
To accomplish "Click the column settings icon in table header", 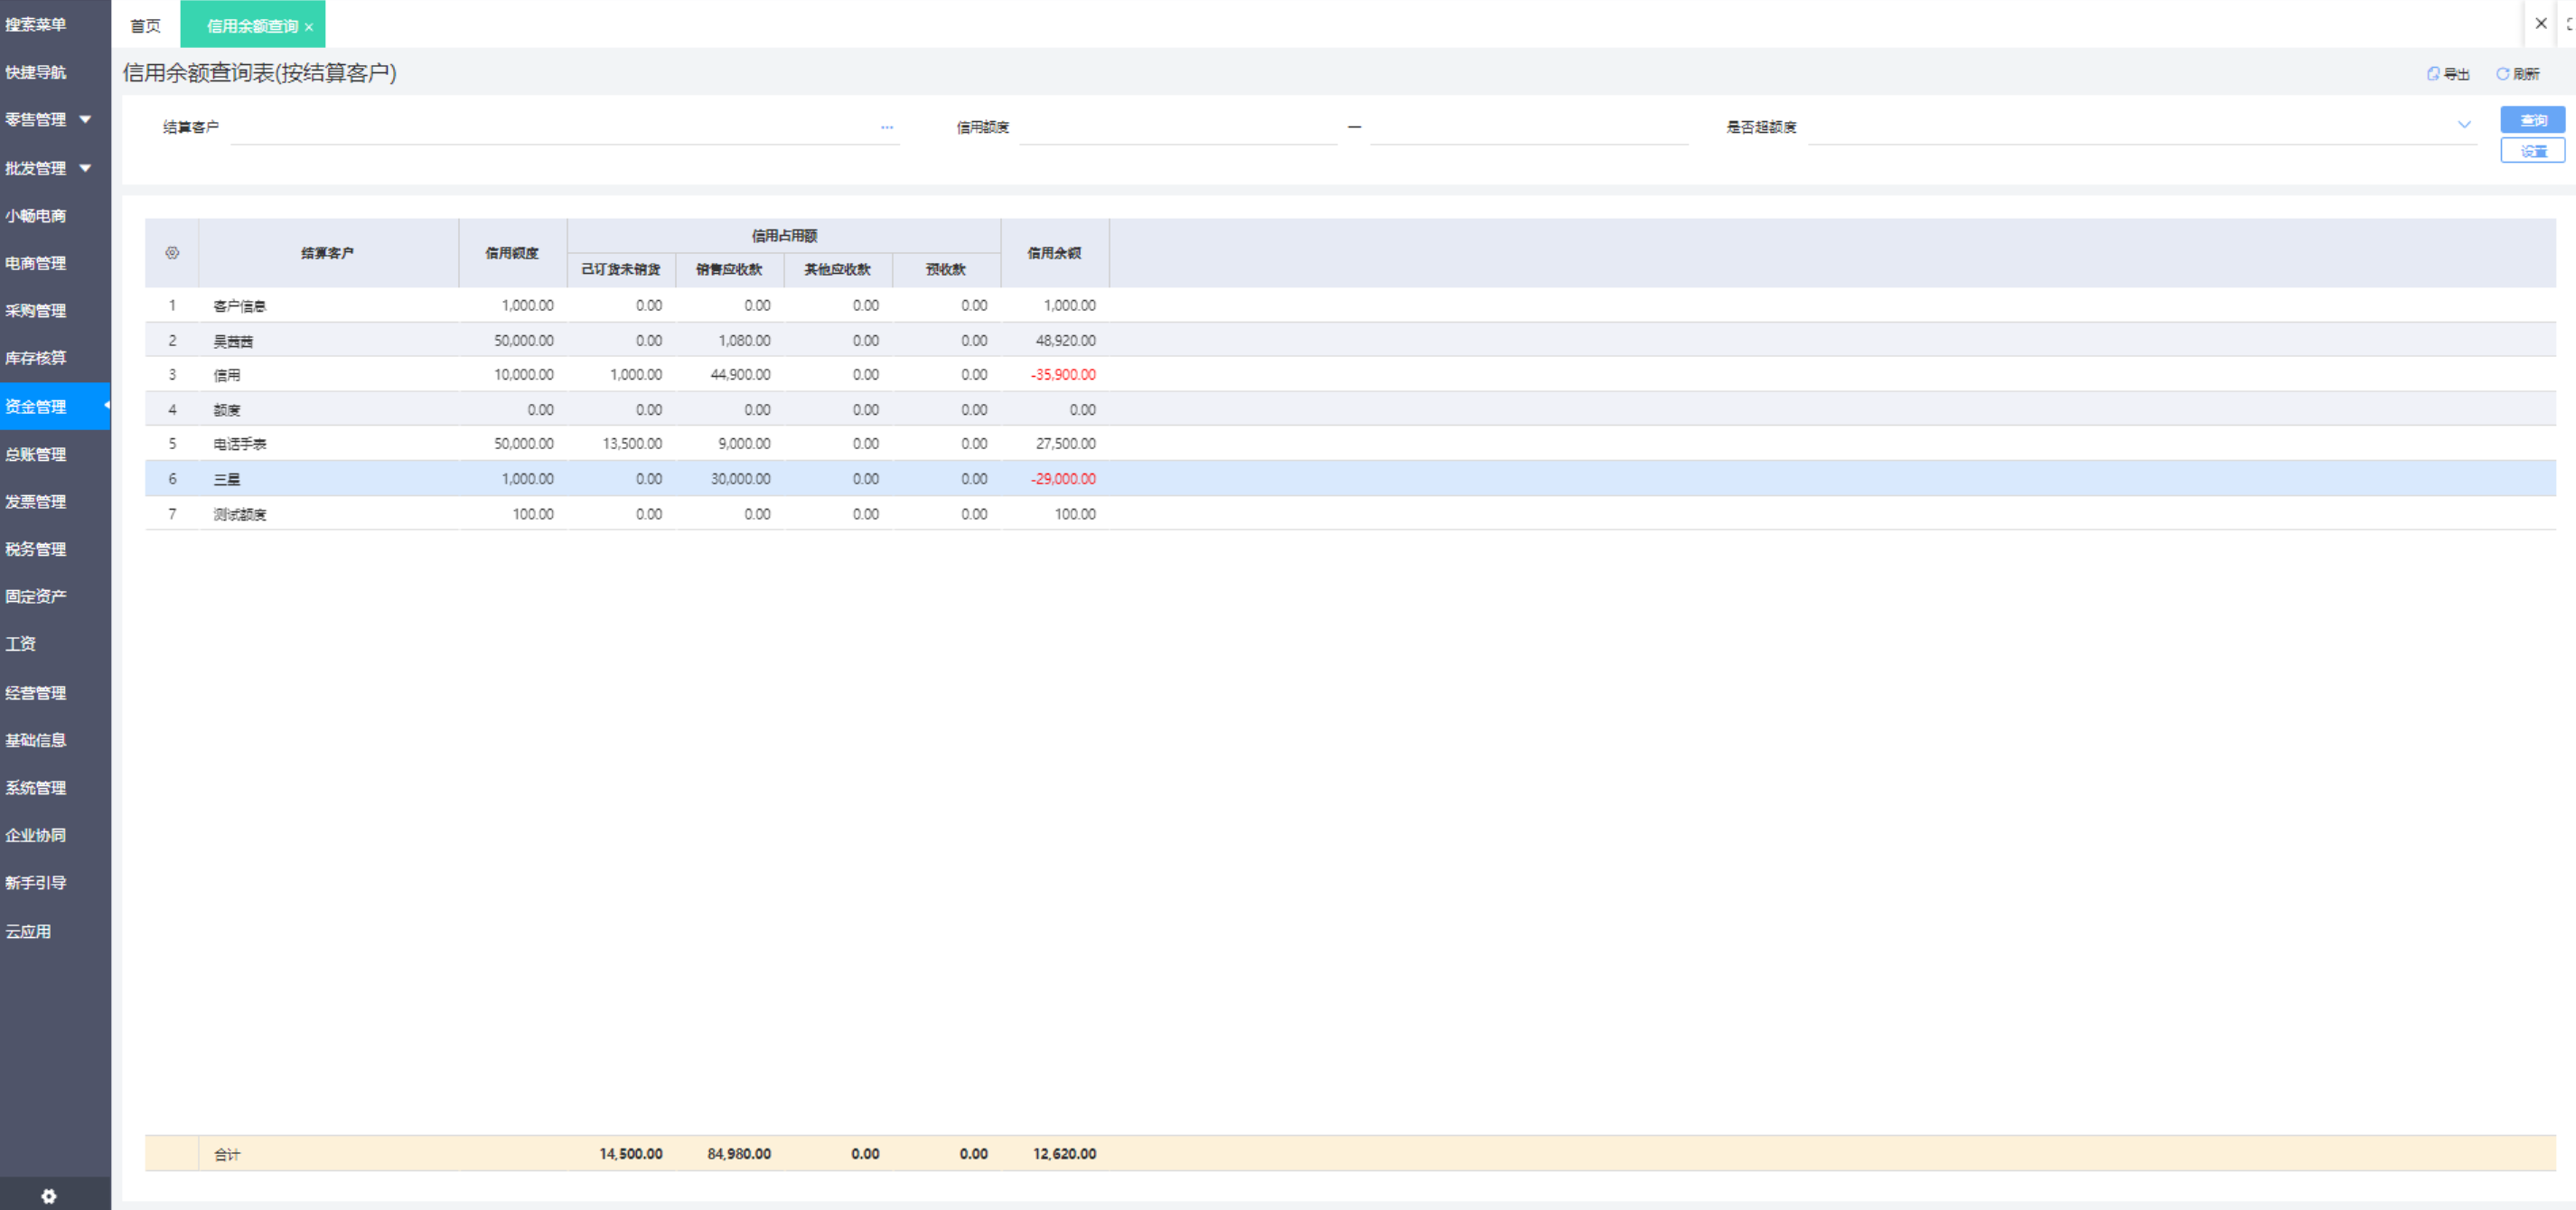I will [173, 251].
